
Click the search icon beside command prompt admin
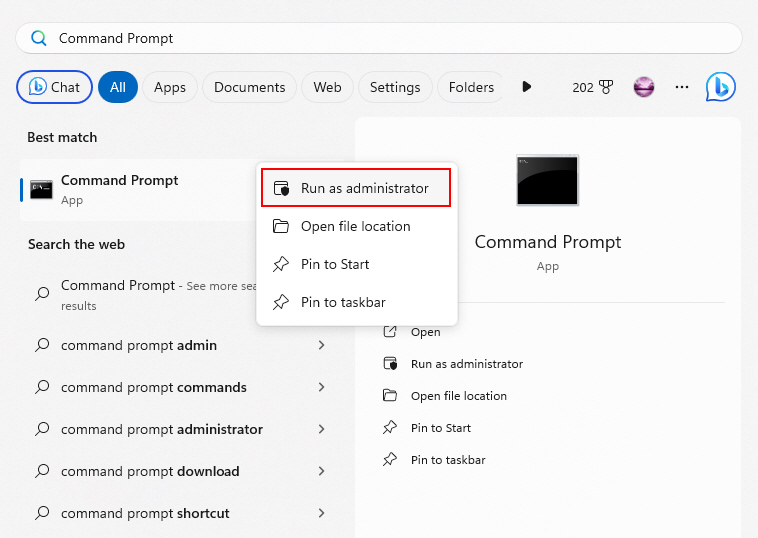42,345
